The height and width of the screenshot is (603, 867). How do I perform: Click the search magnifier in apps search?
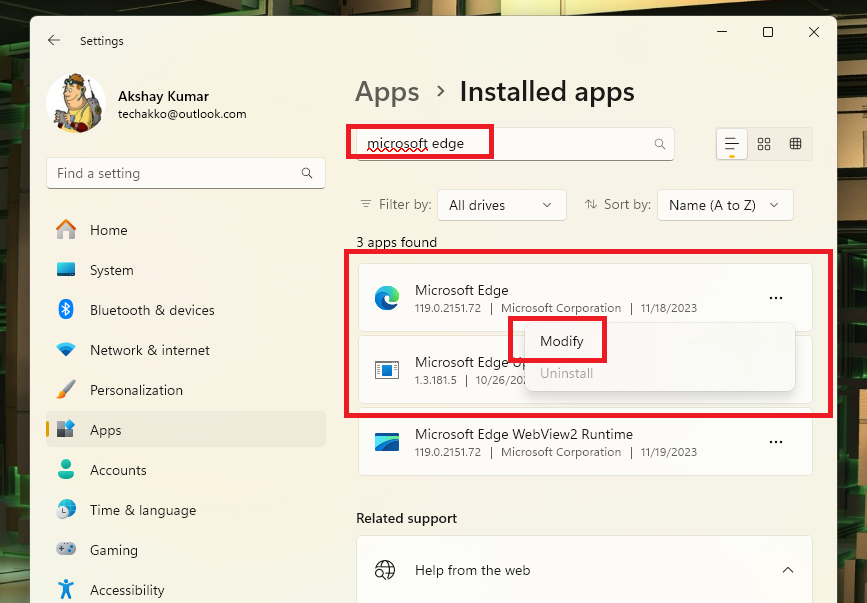point(660,144)
